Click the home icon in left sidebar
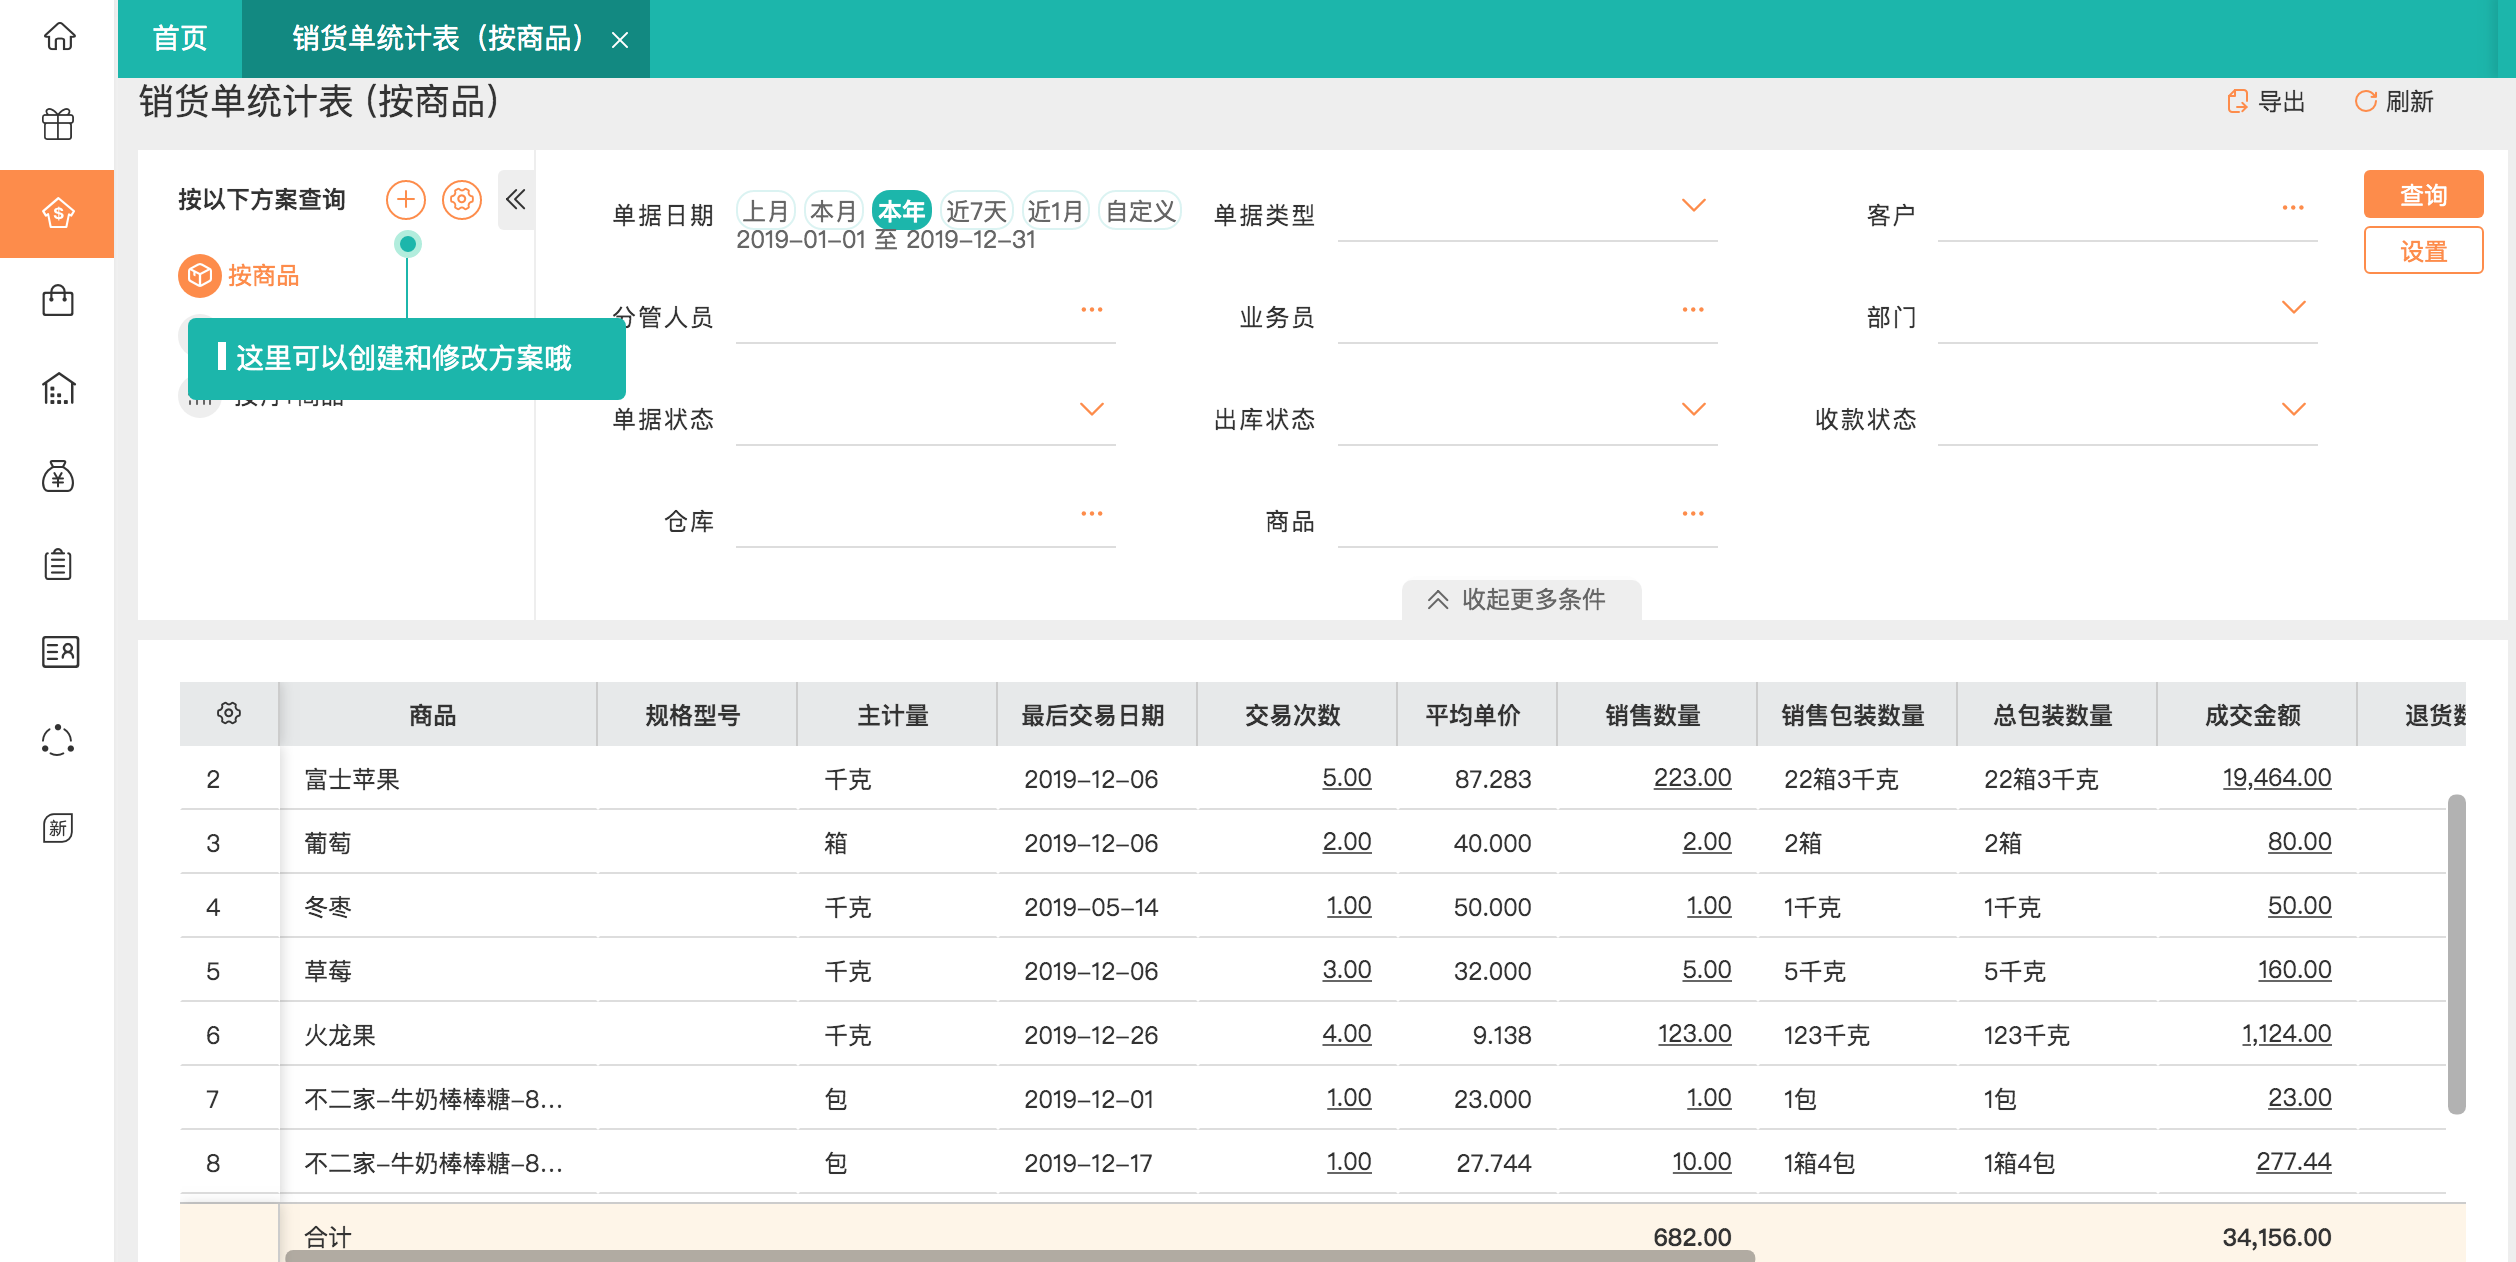The height and width of the screenshot is (1262, 2516). pos(60,35)
